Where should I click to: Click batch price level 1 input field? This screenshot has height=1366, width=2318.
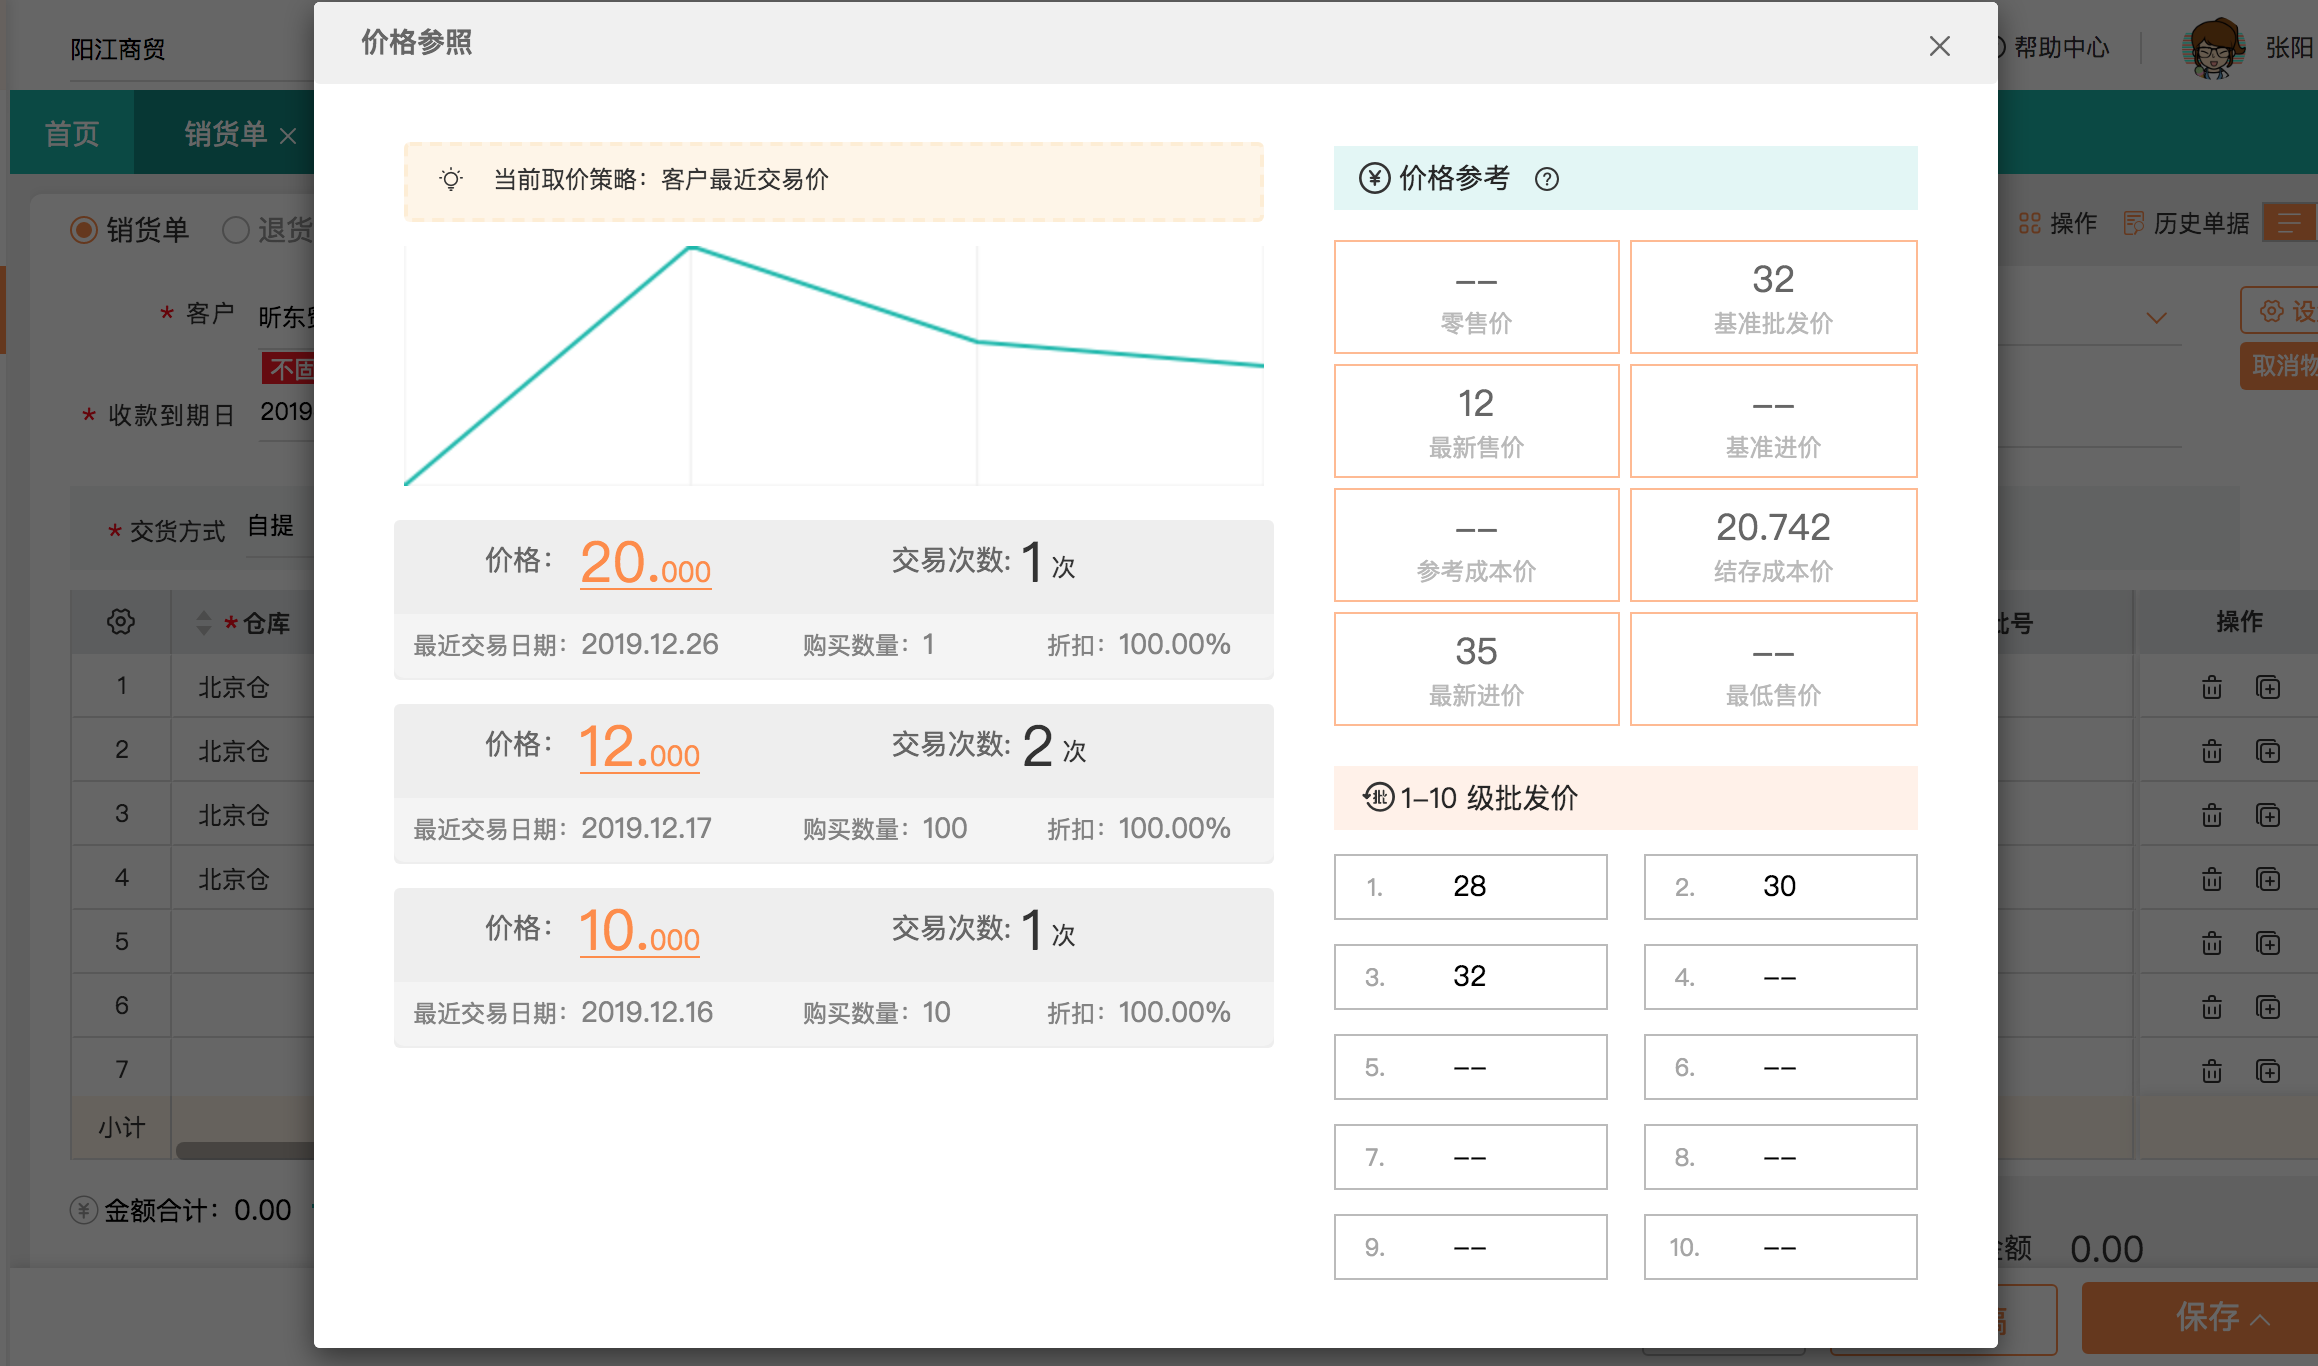pos(1469,886)
